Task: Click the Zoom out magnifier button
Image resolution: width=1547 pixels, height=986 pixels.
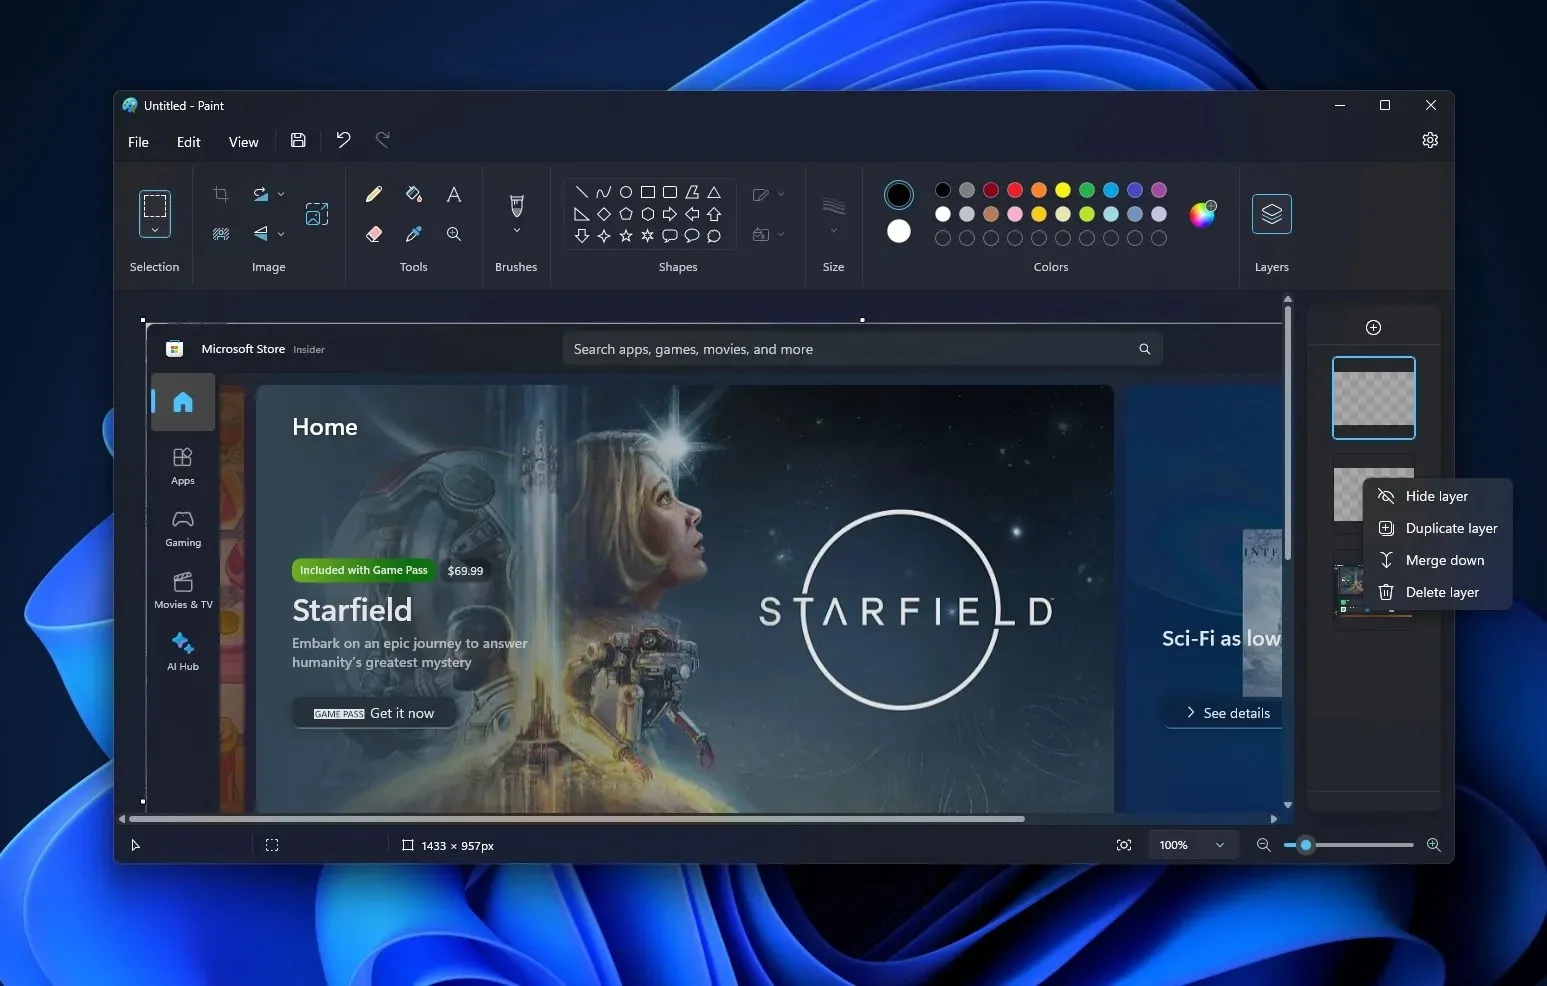Action: coord(1263,845)
